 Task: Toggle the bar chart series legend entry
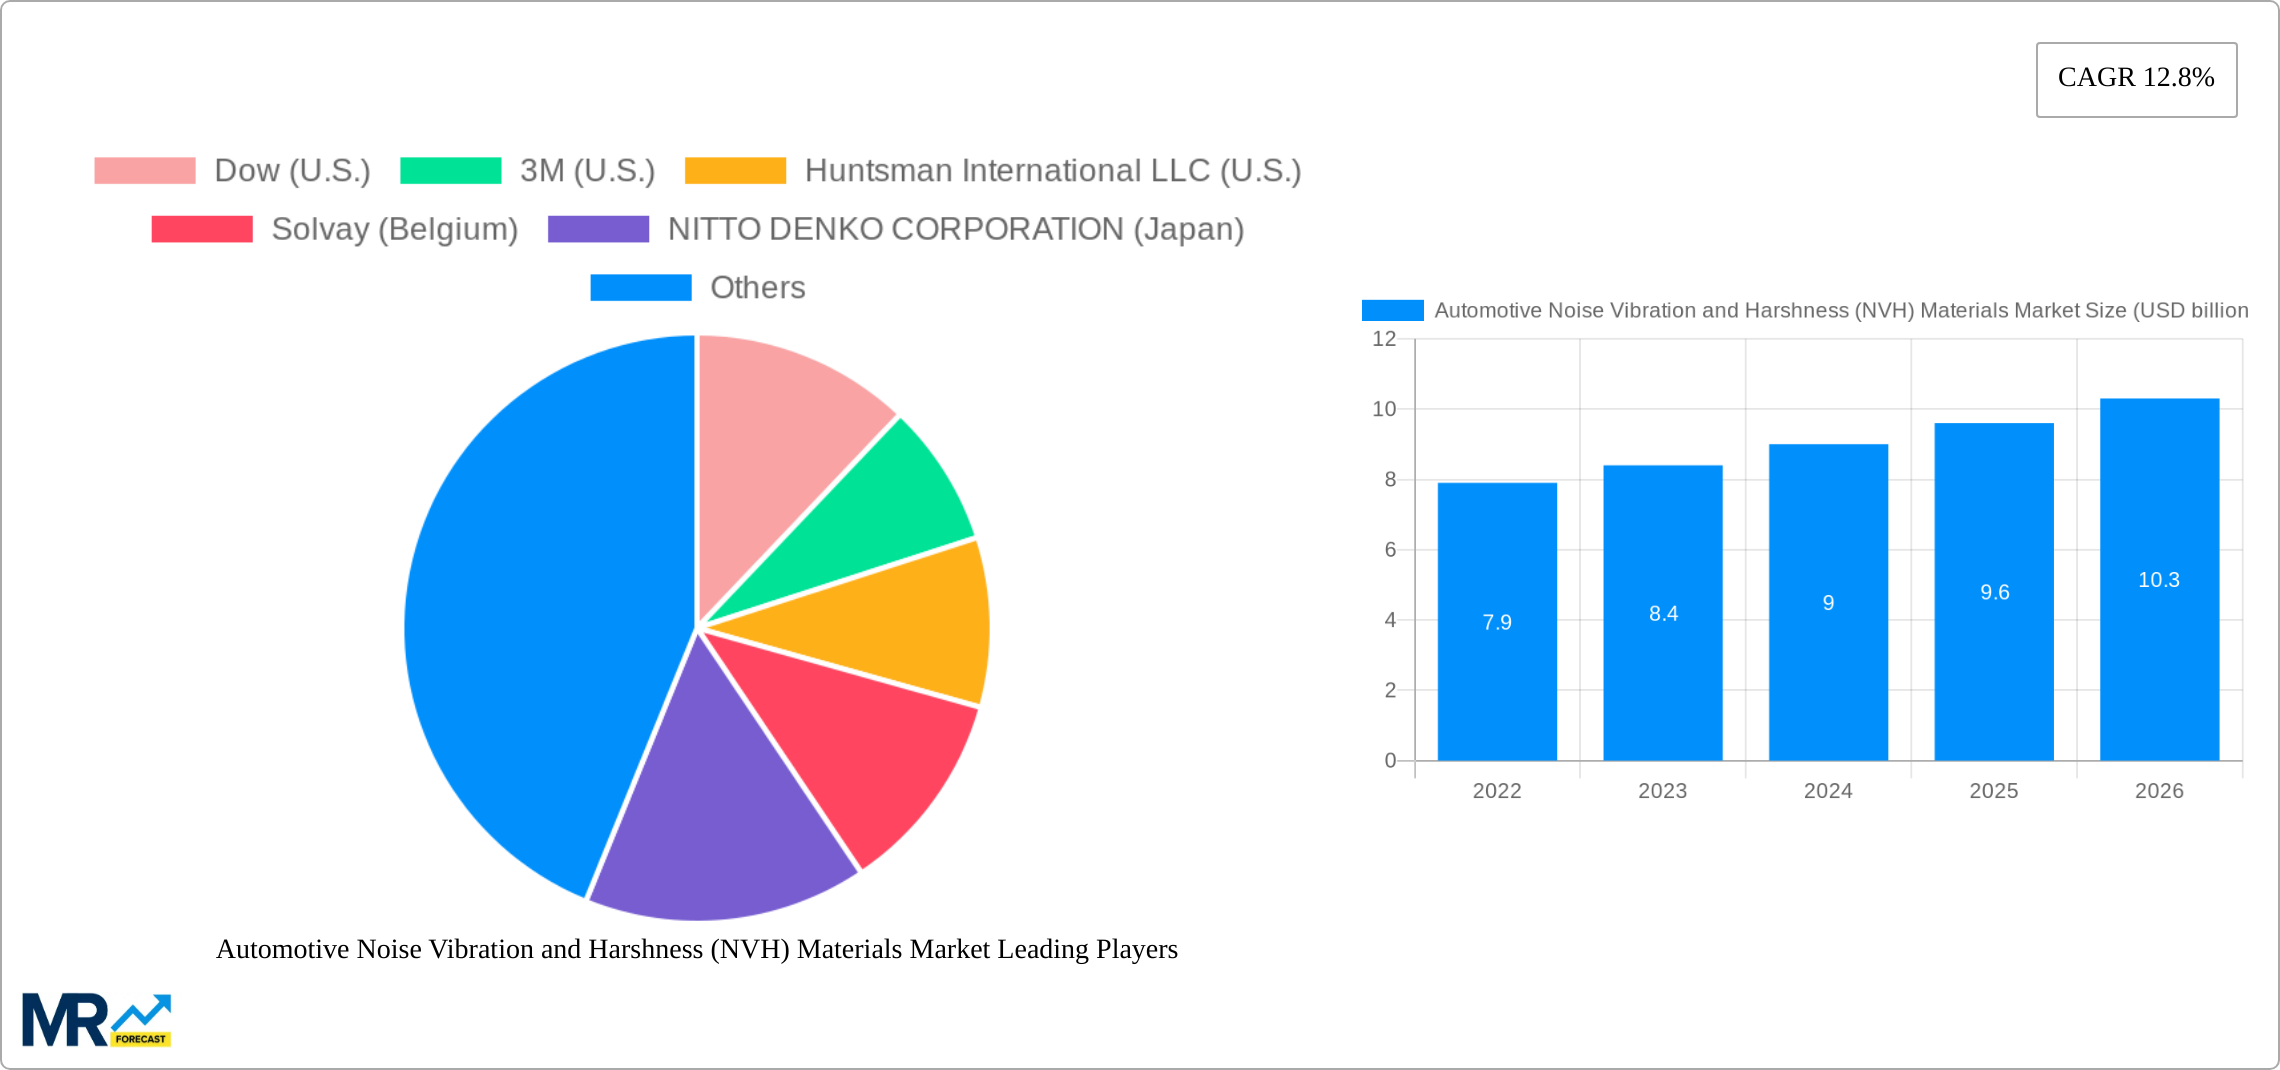(1392, 310)
